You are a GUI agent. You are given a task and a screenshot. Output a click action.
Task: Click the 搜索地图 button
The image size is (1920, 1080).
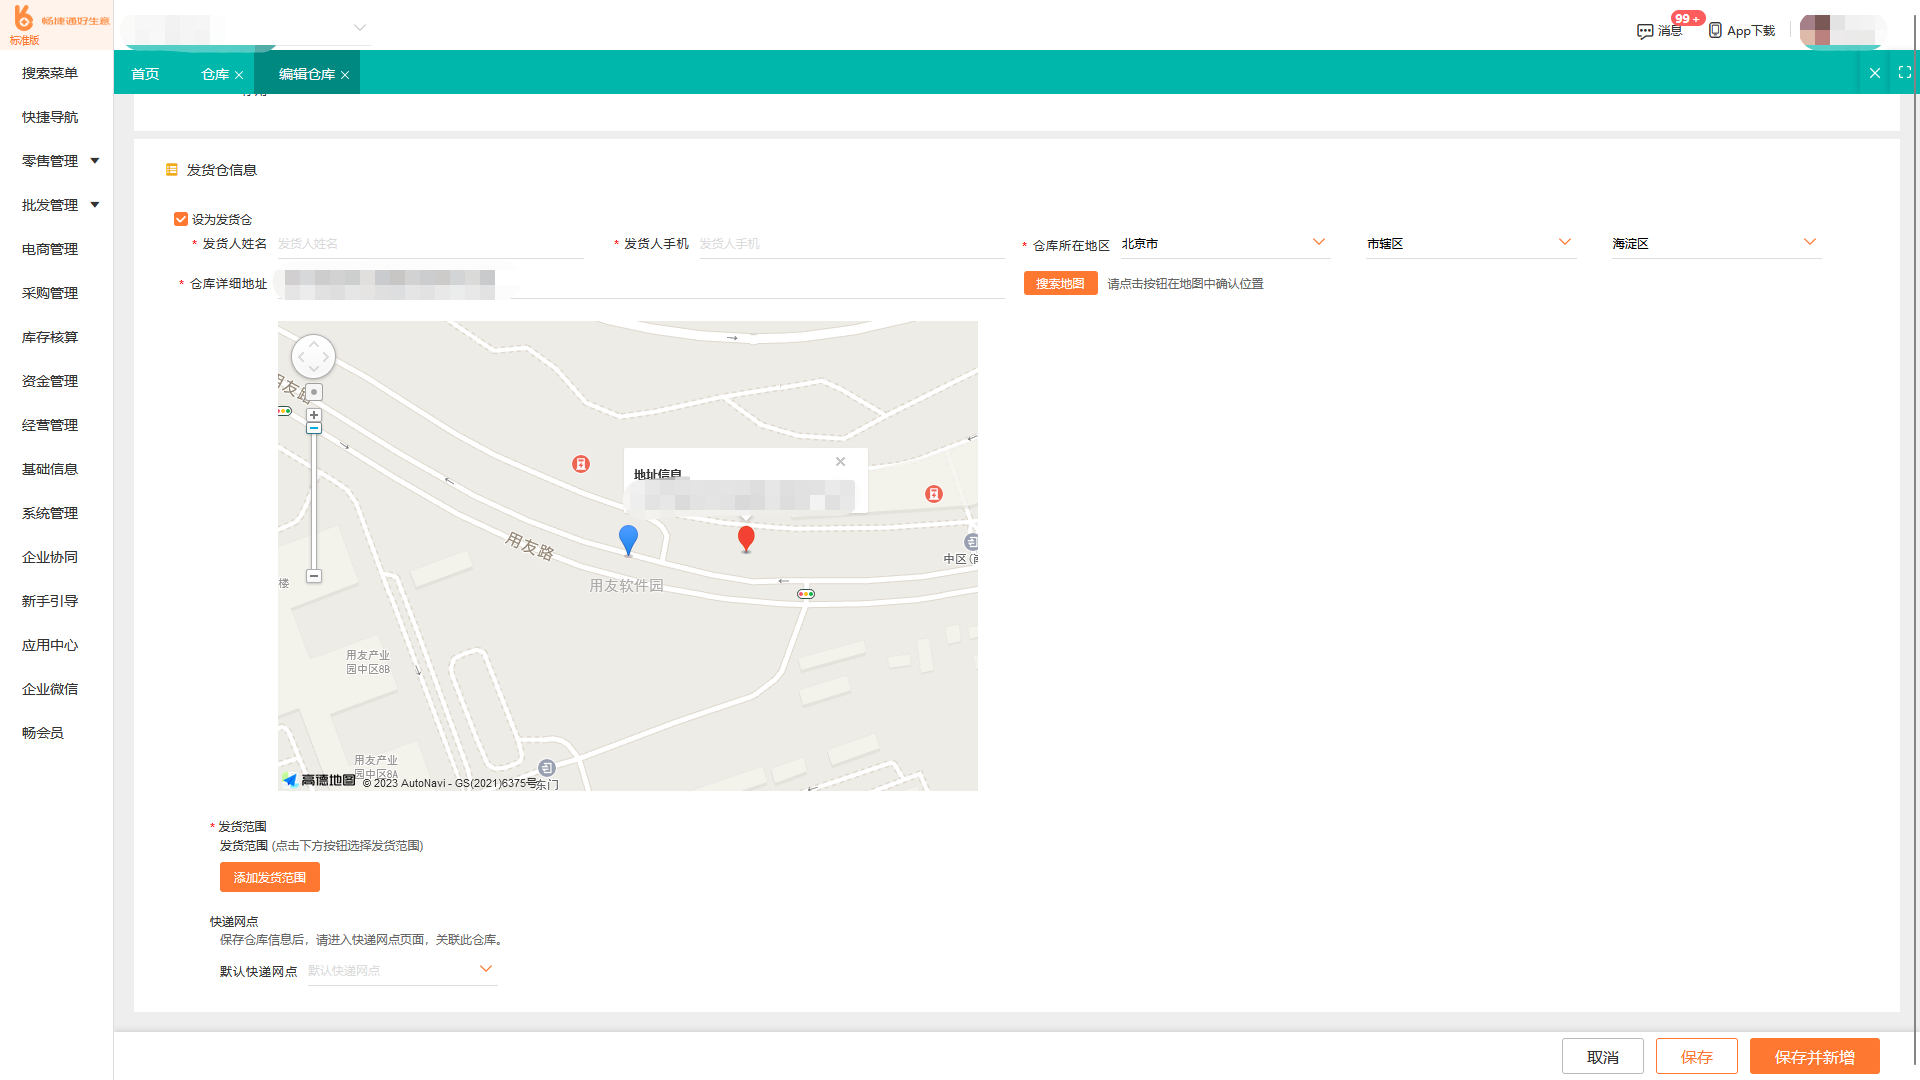1058,282
